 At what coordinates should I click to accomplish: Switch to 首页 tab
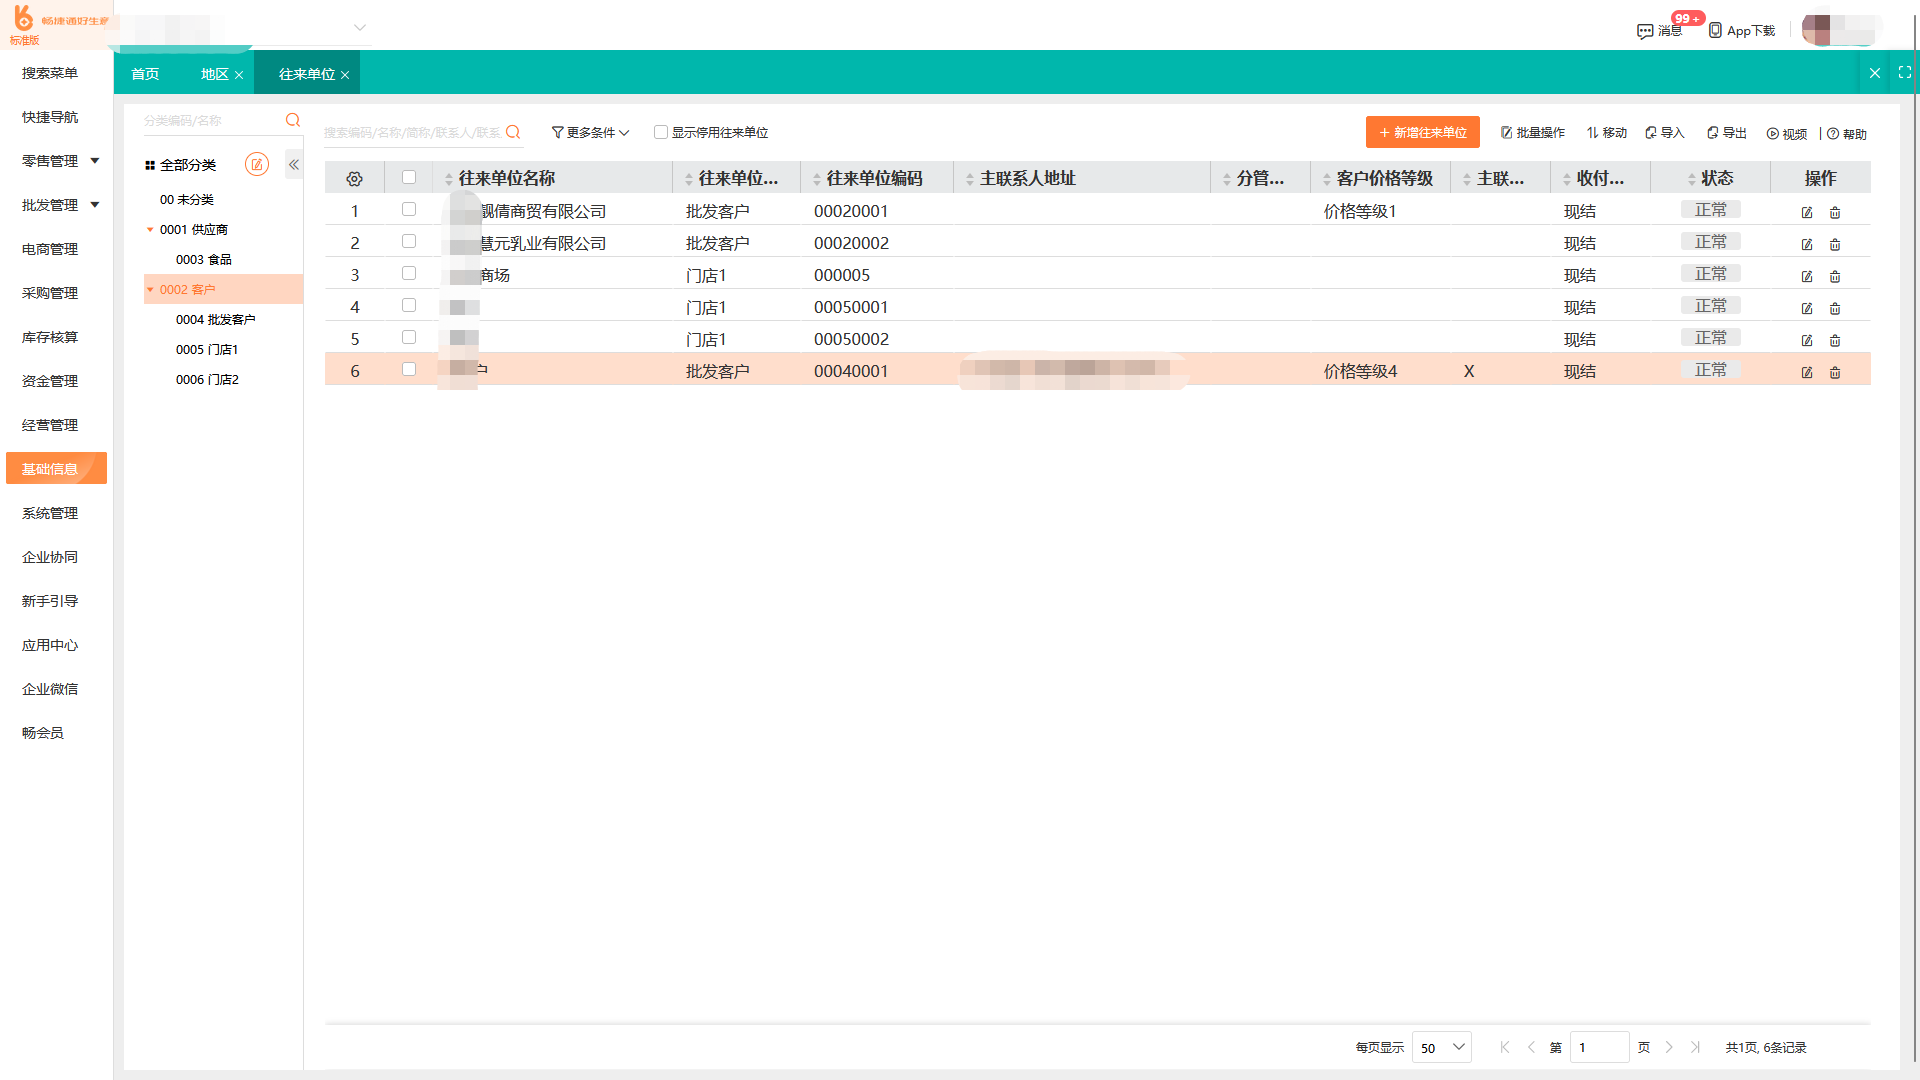145,74
